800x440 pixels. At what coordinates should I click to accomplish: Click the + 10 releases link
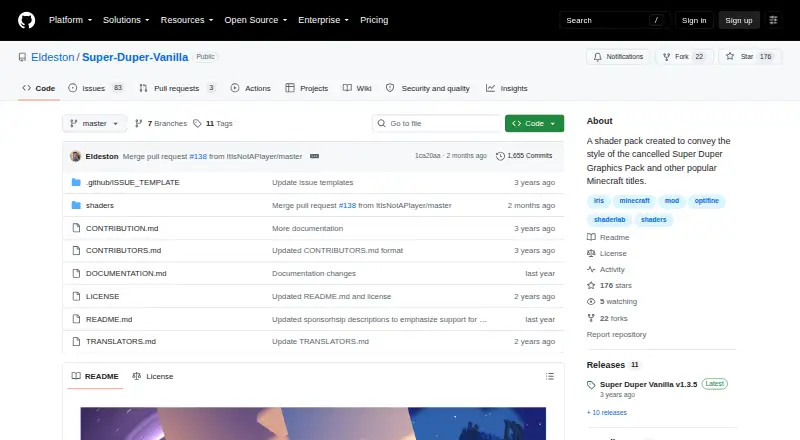(607, 412)
